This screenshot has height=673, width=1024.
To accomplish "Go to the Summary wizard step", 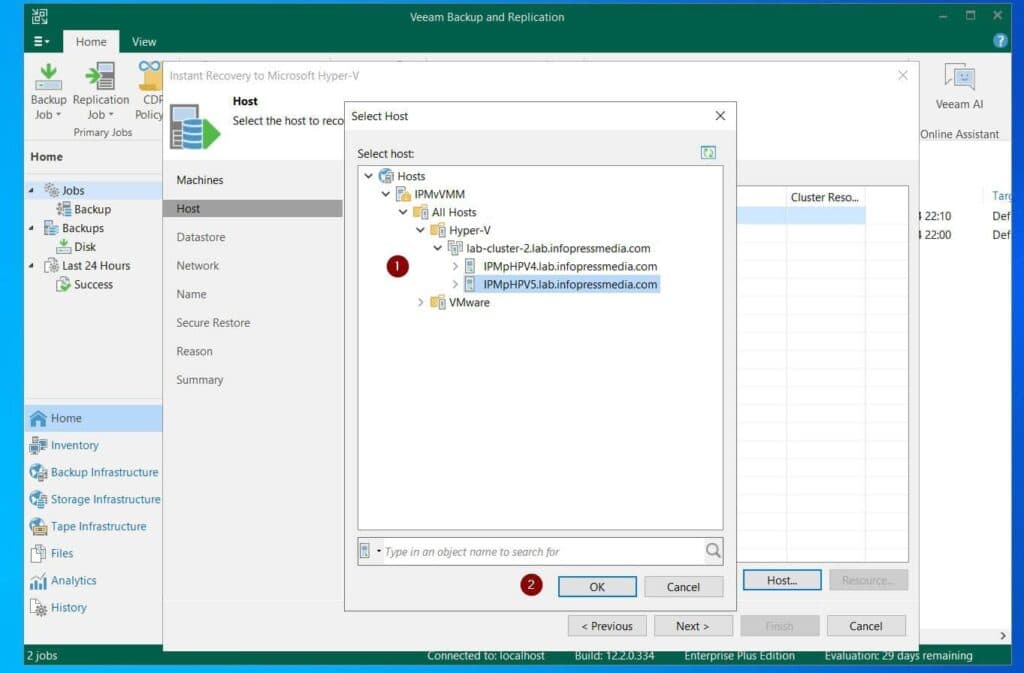I will 200,380.
